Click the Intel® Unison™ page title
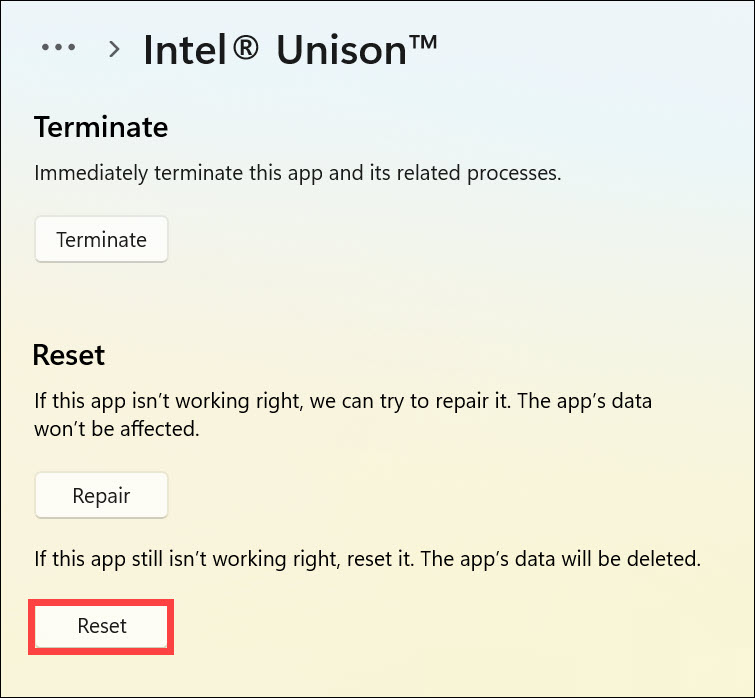The width and height of the screenshot is (755, 698). click(290, 49)
